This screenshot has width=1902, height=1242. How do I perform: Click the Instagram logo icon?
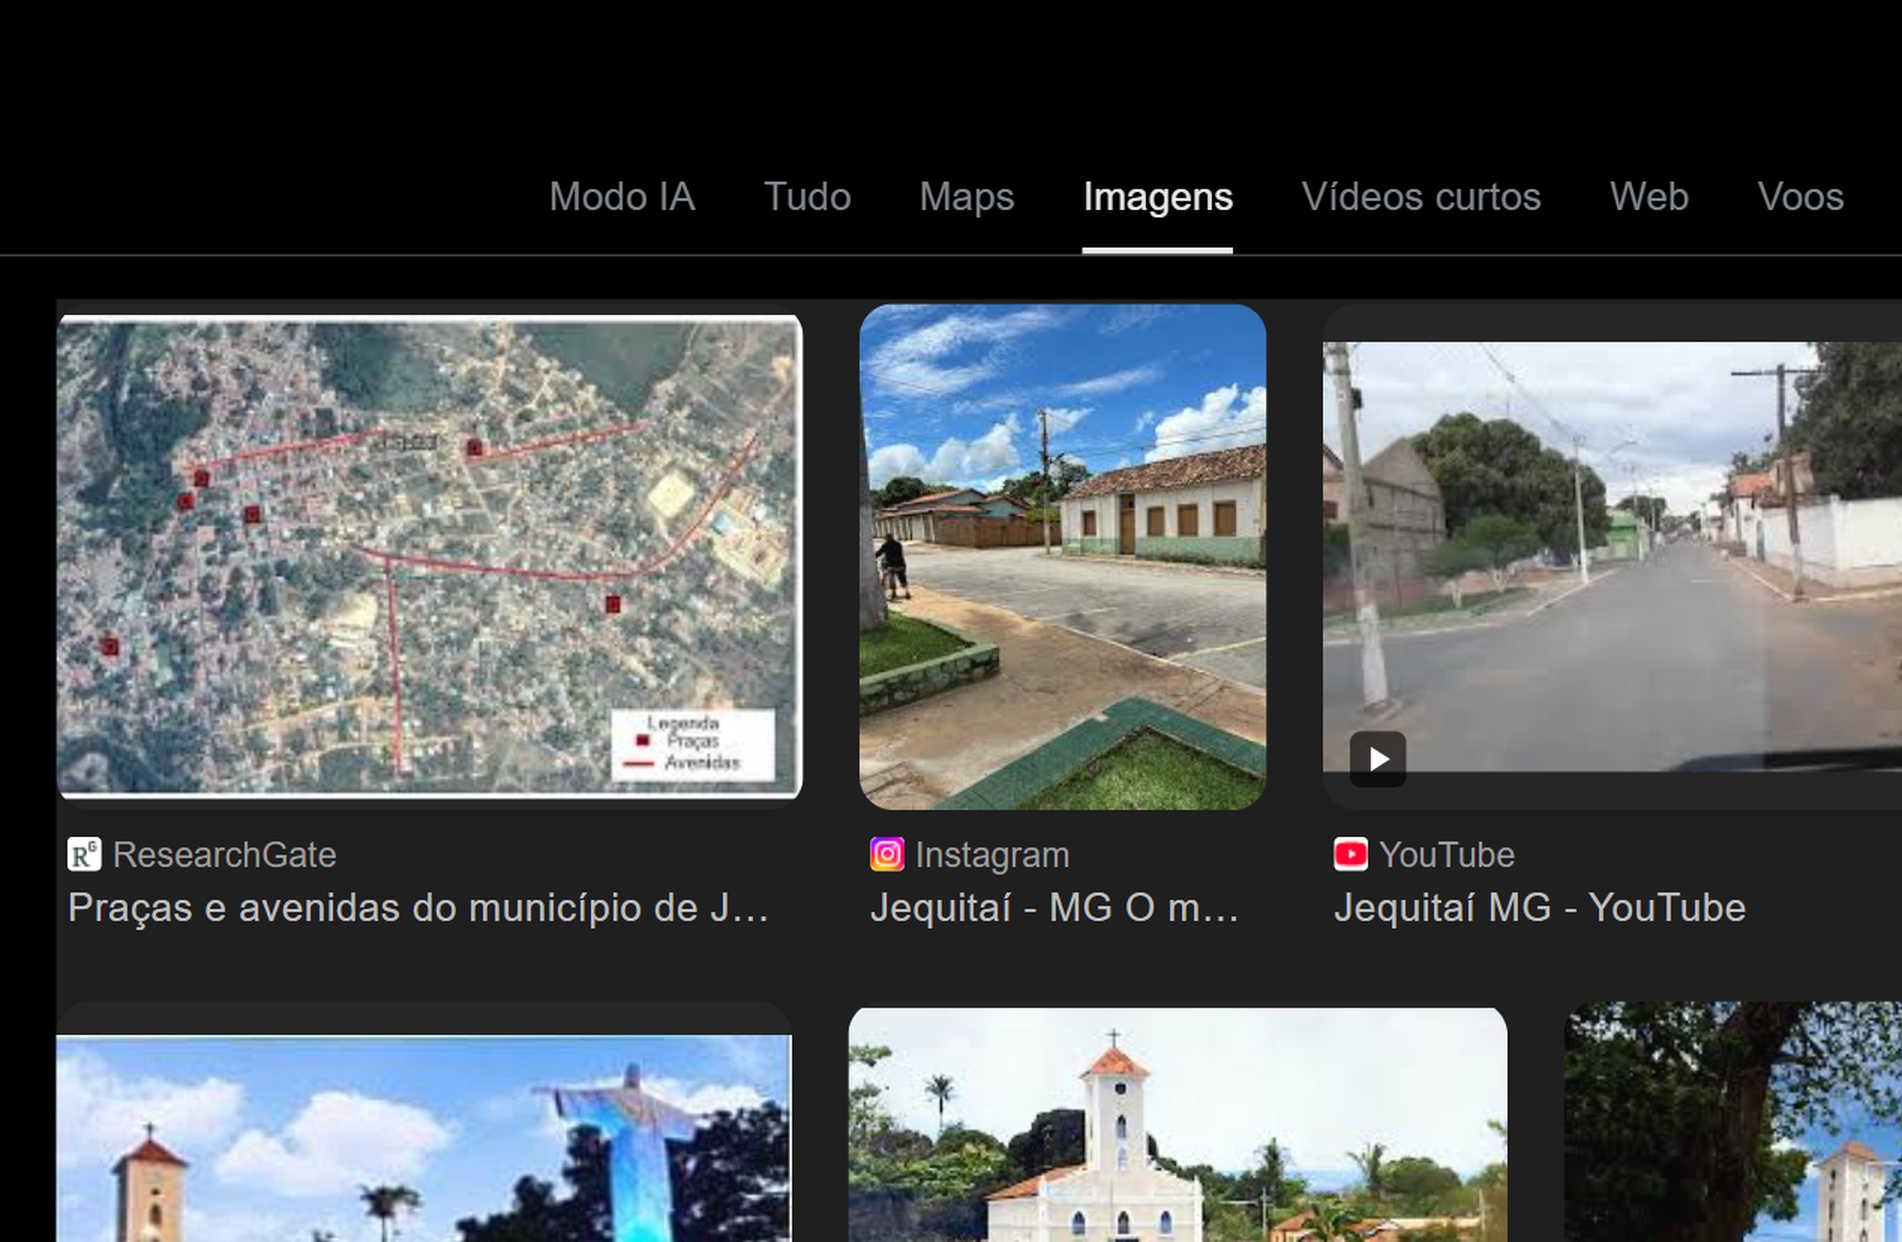886,855
